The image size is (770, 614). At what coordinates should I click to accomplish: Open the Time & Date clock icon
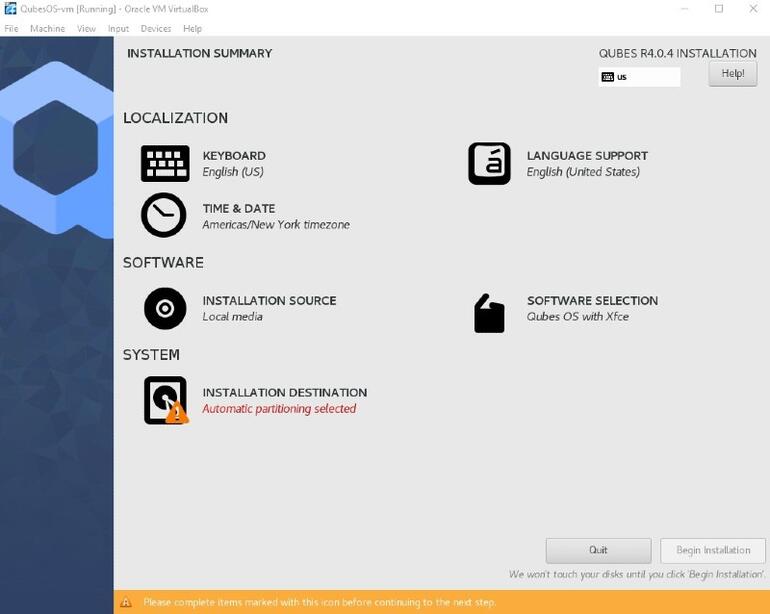pyautogui.click(x=164, y=215)
